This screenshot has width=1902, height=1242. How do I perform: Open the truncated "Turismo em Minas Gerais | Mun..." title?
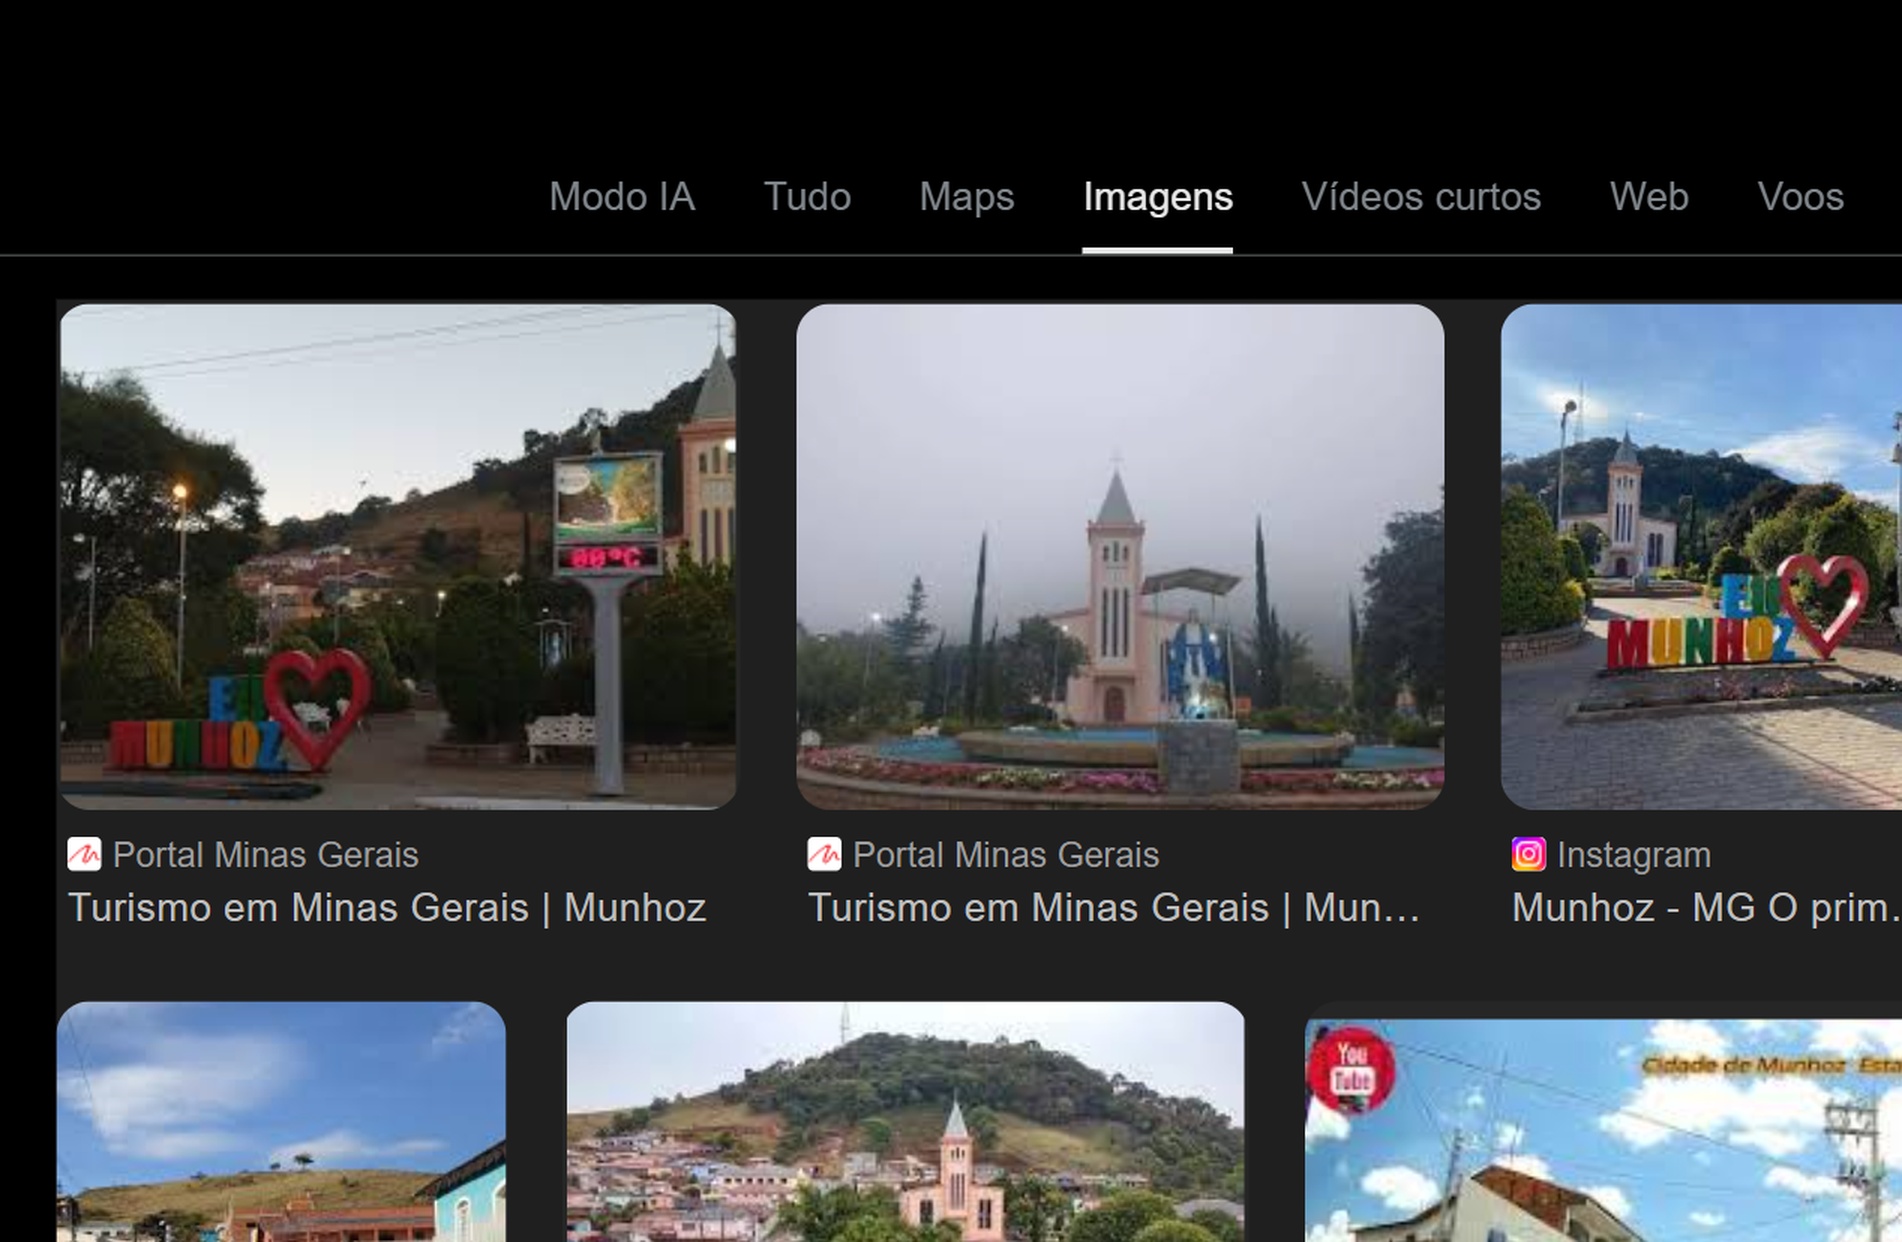[x=1113, y=908]
